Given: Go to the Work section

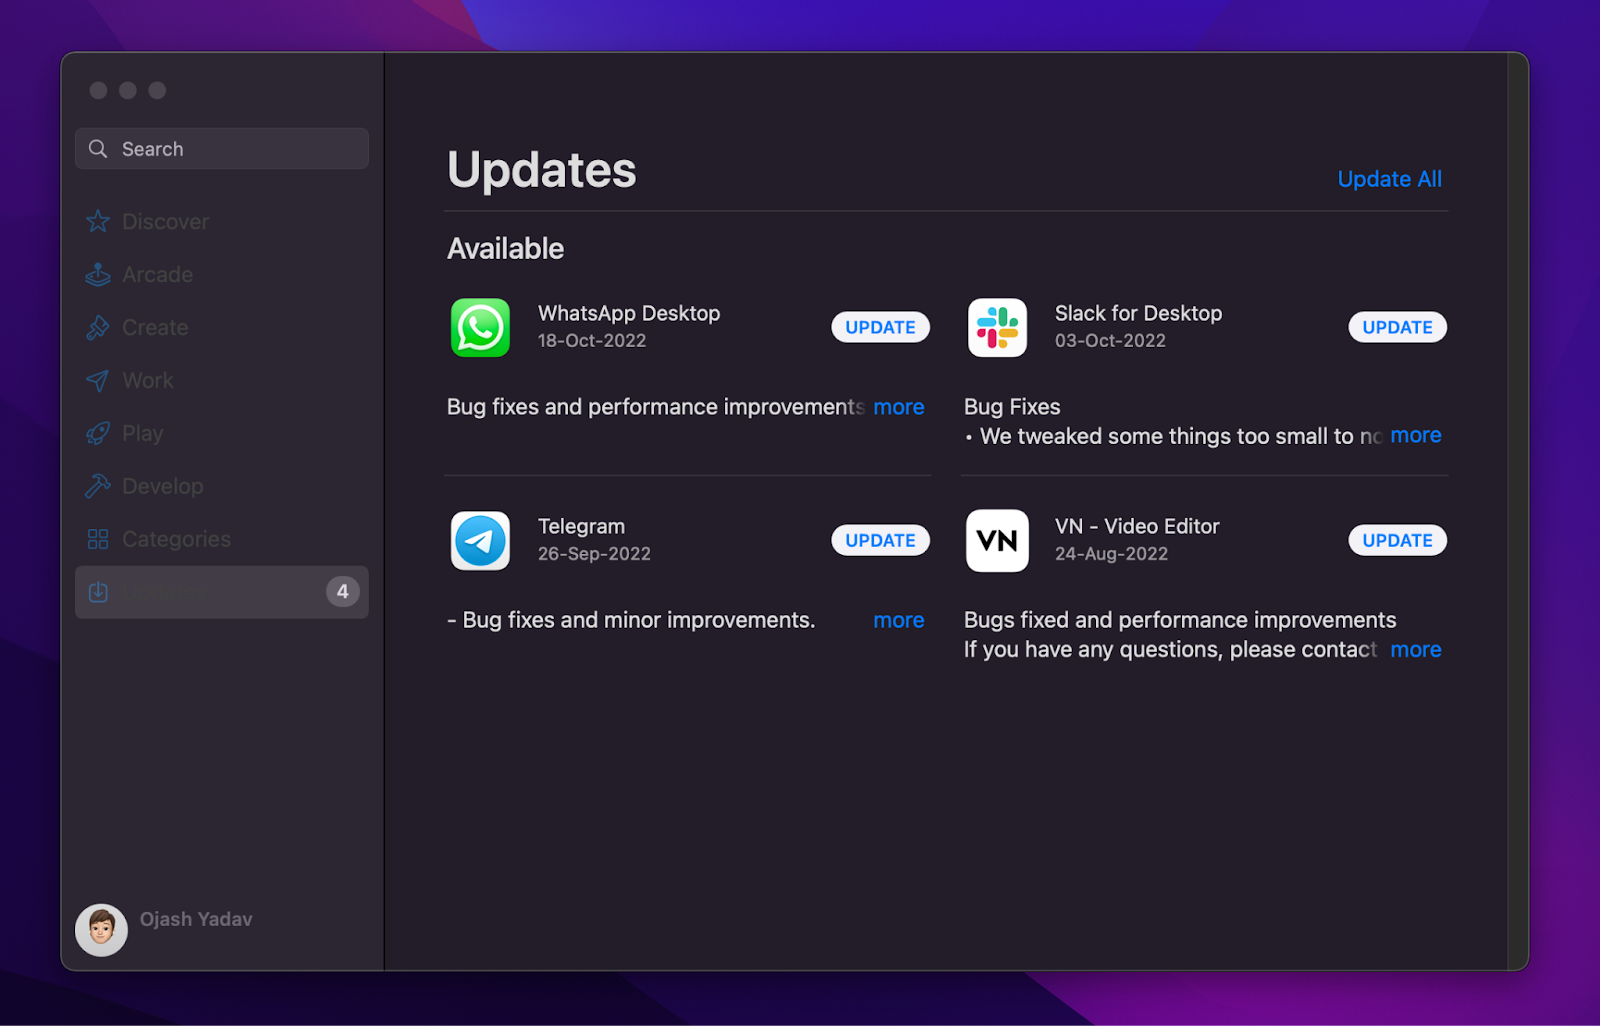Looking at the screenshot, I should [x=147, y=381].
